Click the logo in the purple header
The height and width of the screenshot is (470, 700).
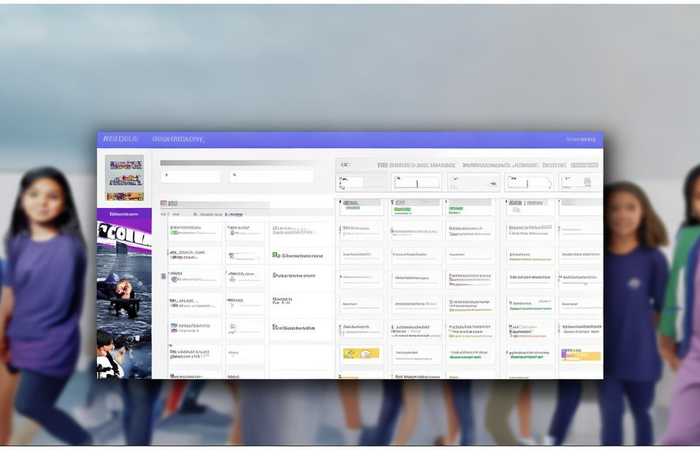tap(119, 139)
